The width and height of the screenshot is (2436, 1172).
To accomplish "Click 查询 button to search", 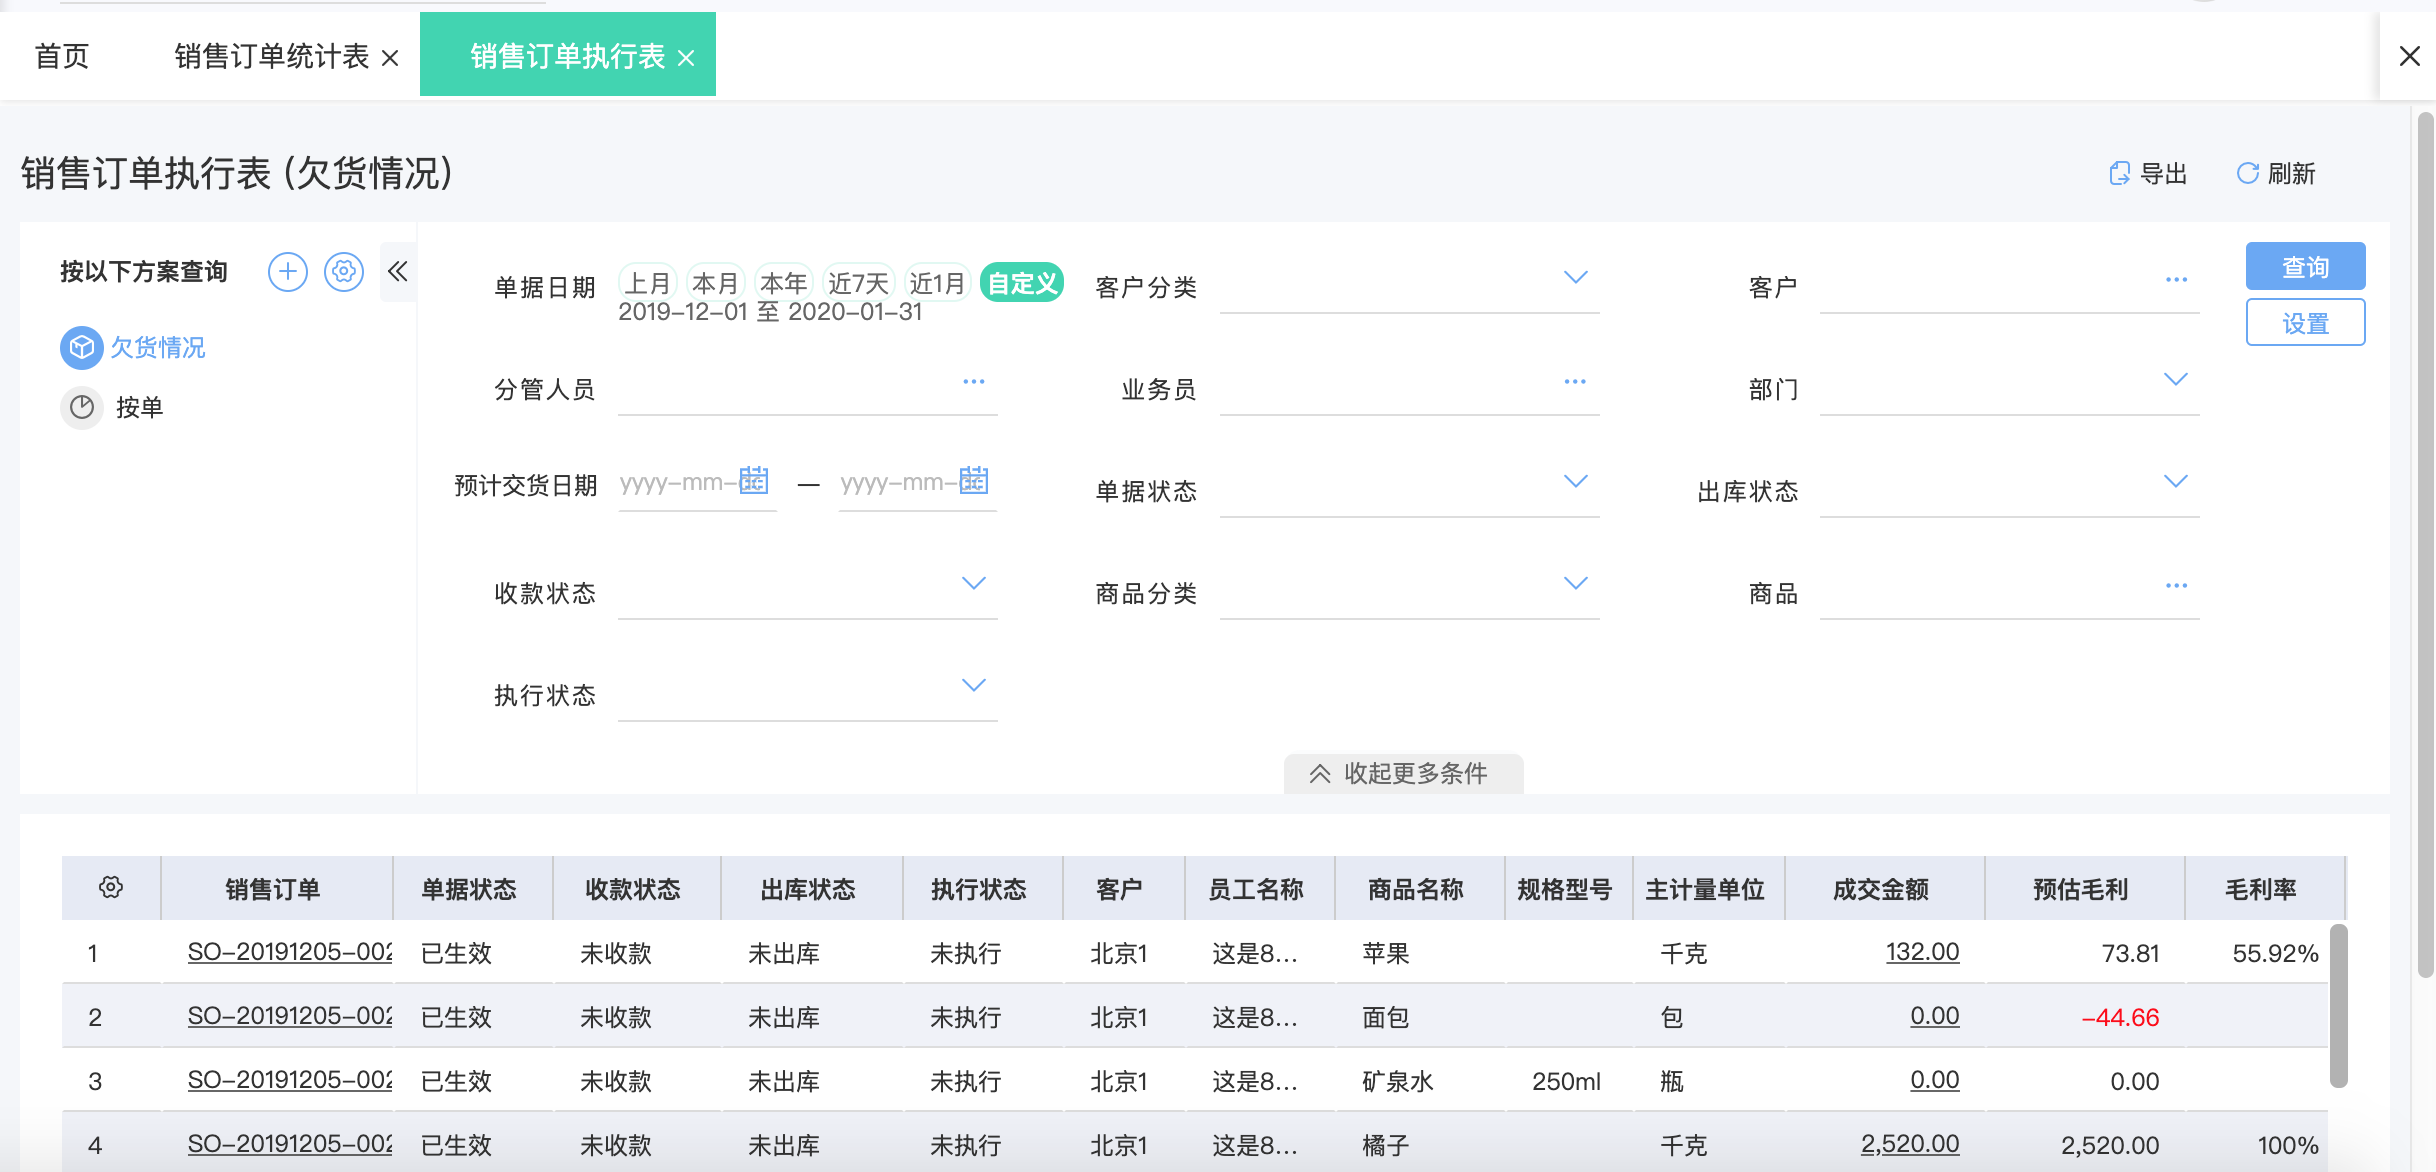I will pos(2307,267).
